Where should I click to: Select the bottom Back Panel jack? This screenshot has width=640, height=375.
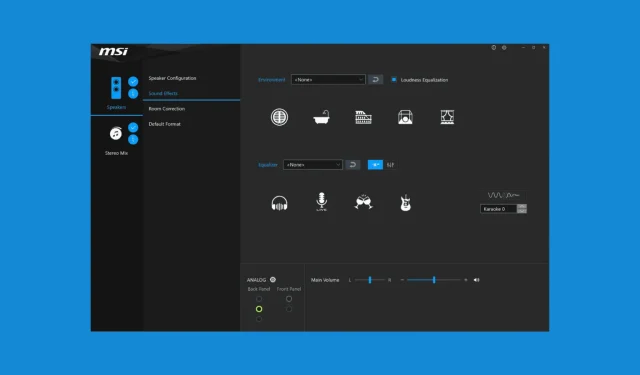pos(259,319)
